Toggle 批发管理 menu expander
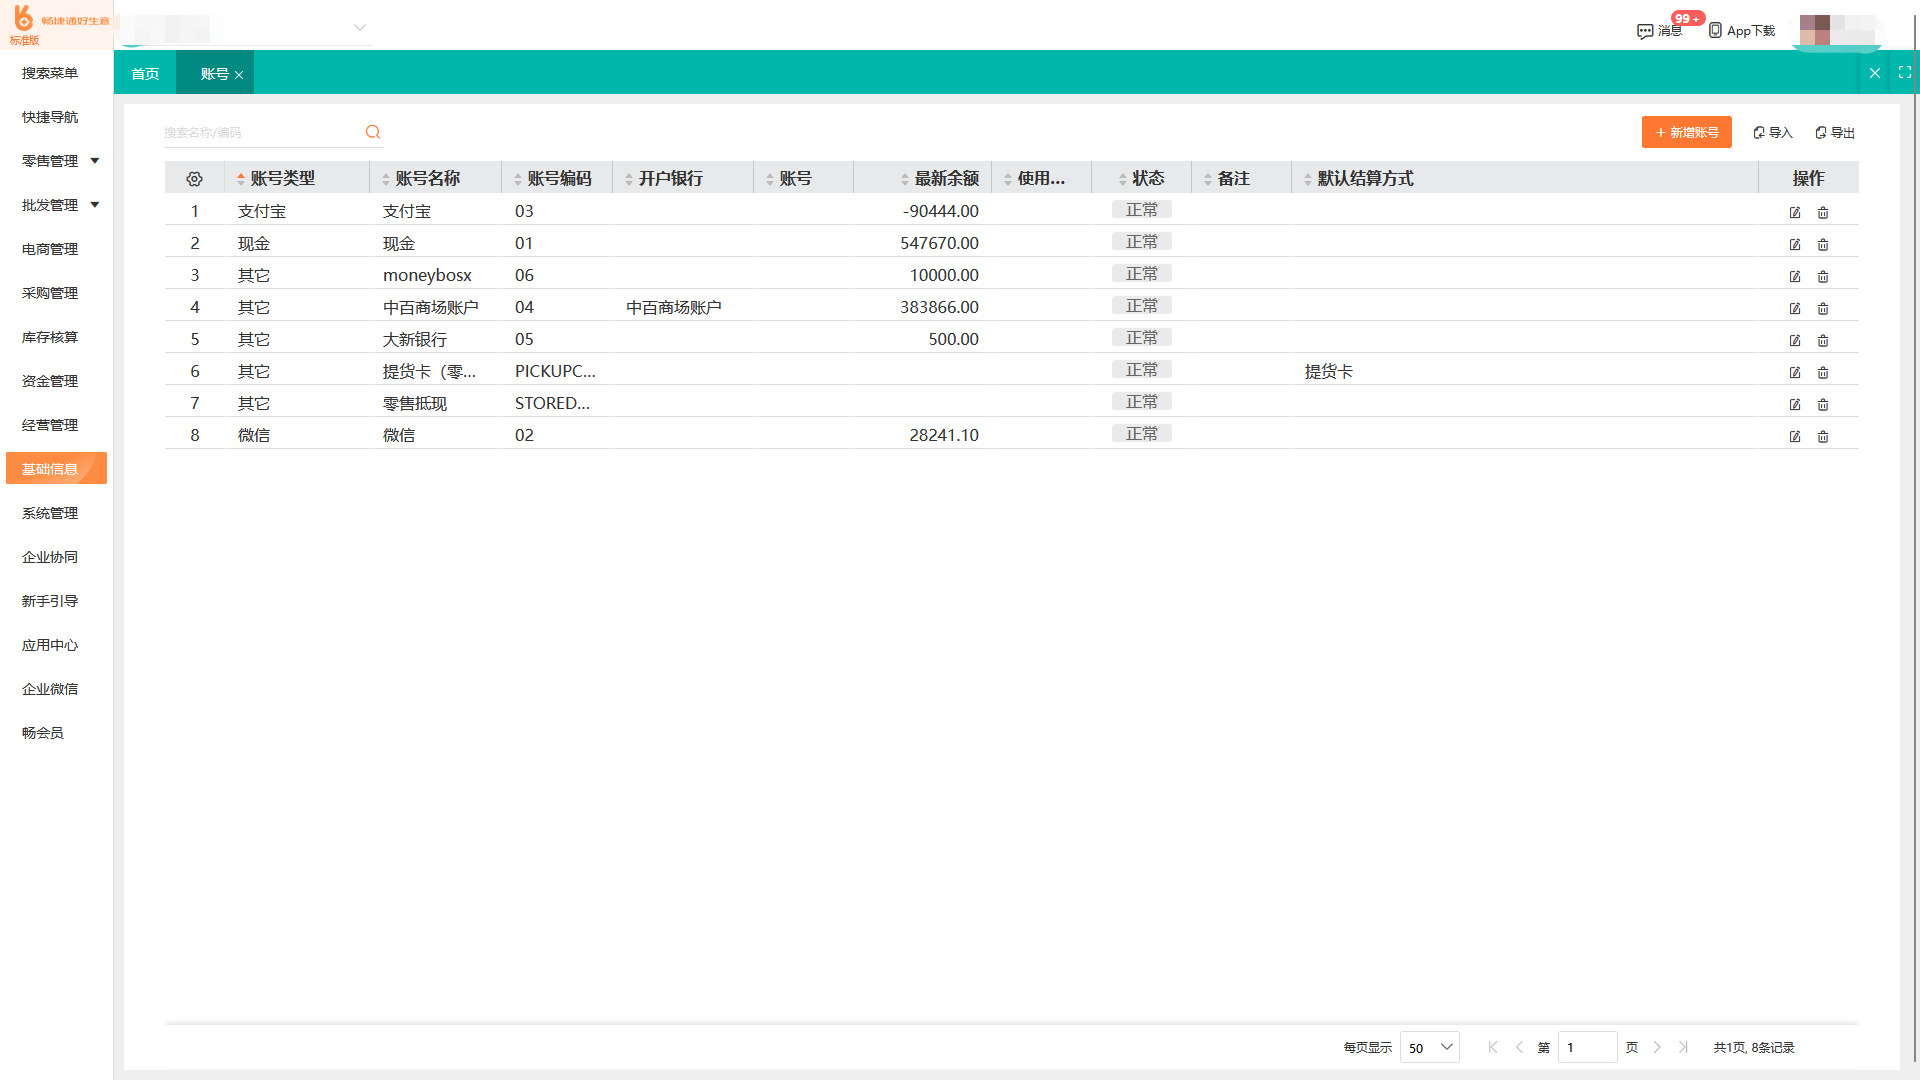 (x=99, y=204)
